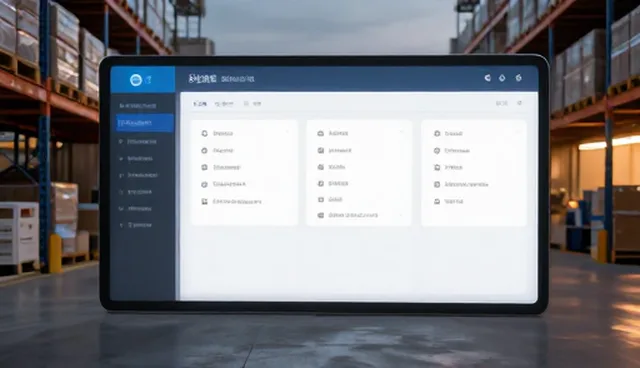Select the highlighted blue sidebar menu item
The width and height of the screenshot is (640, 368).
pos(144,123)
